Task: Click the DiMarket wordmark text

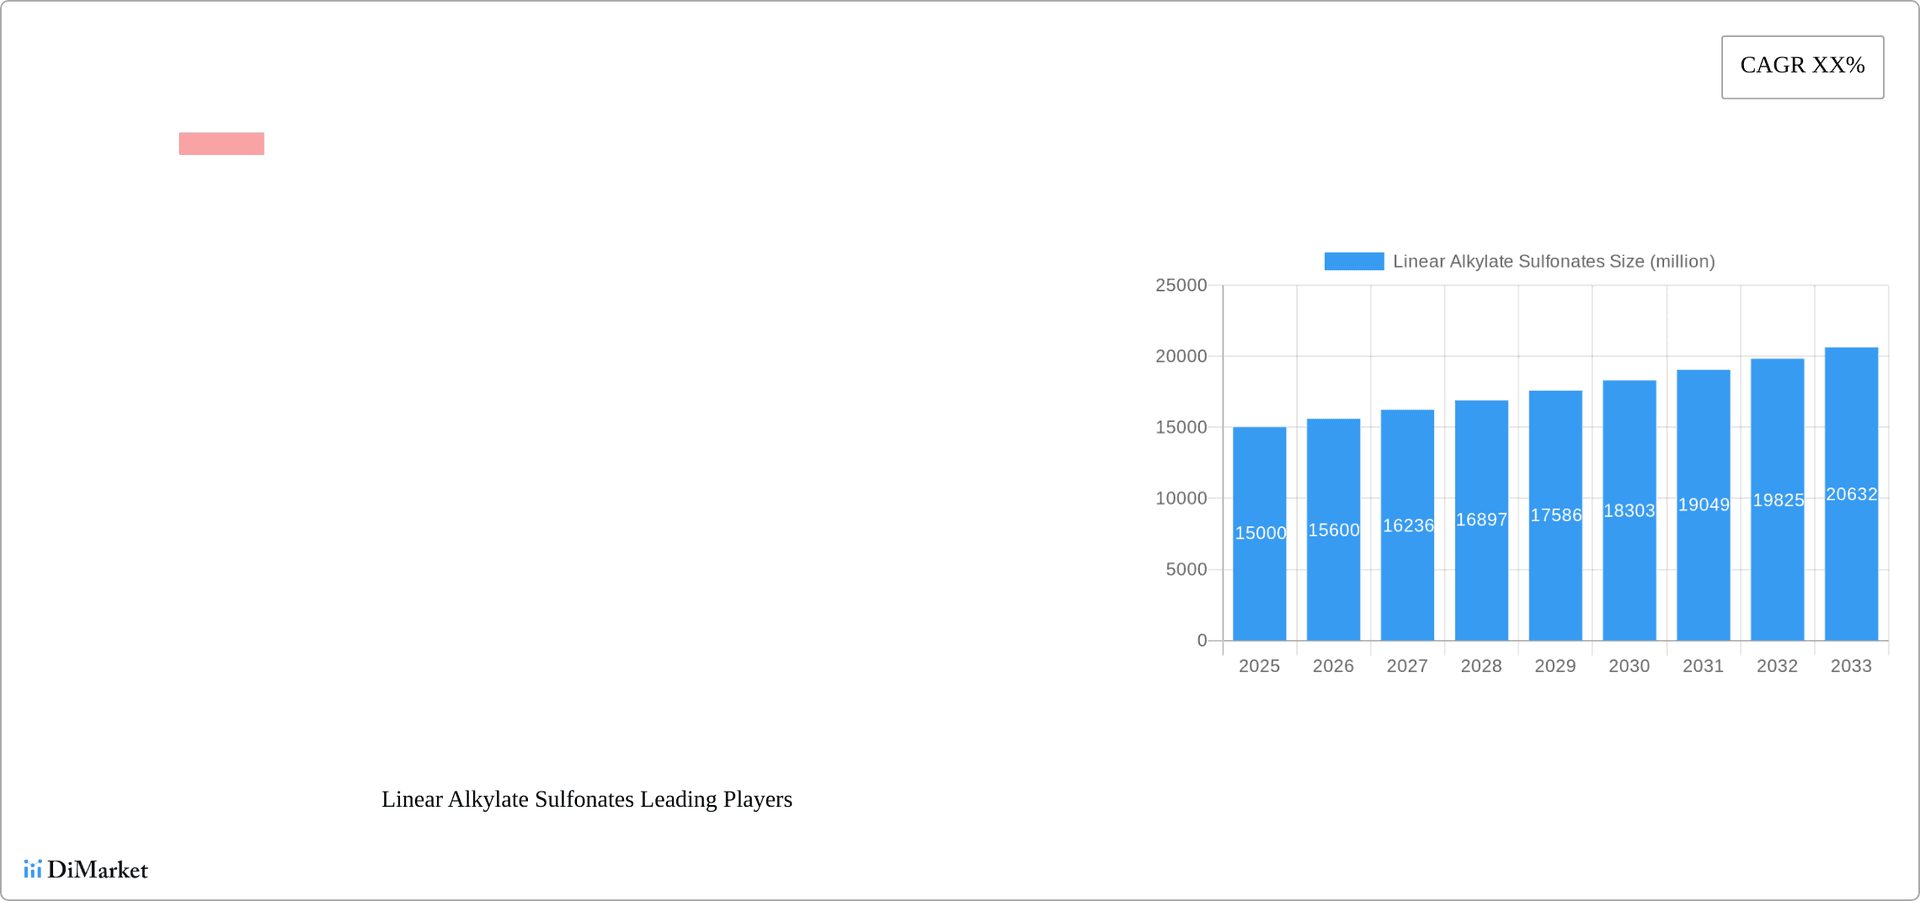Action: click(99, 869)
